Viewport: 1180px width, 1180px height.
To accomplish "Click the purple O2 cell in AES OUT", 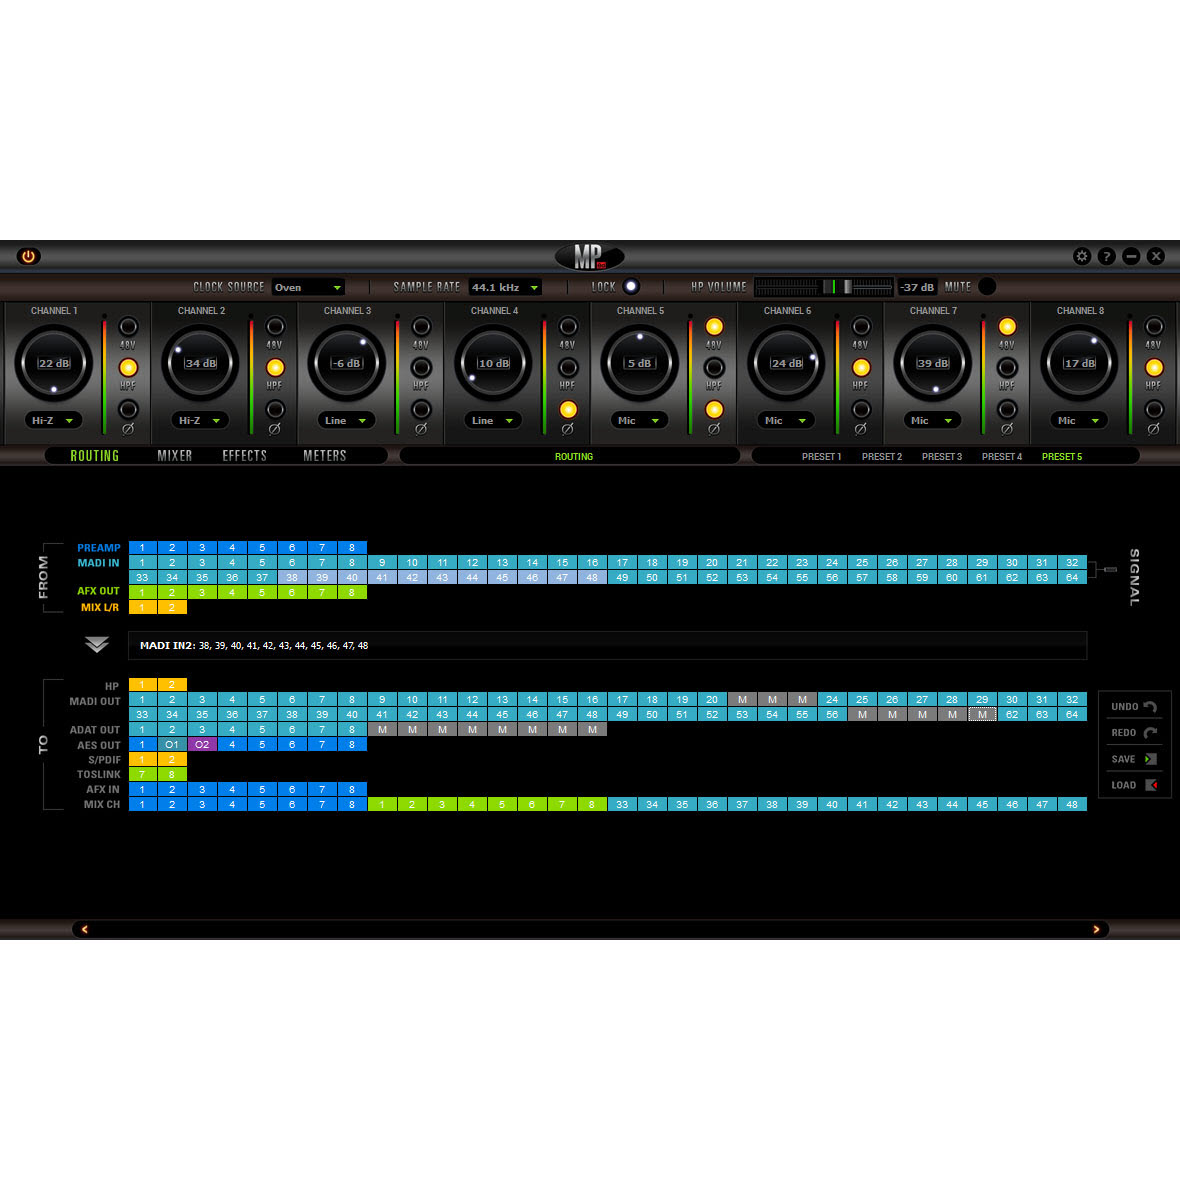I will pos(202,745).
